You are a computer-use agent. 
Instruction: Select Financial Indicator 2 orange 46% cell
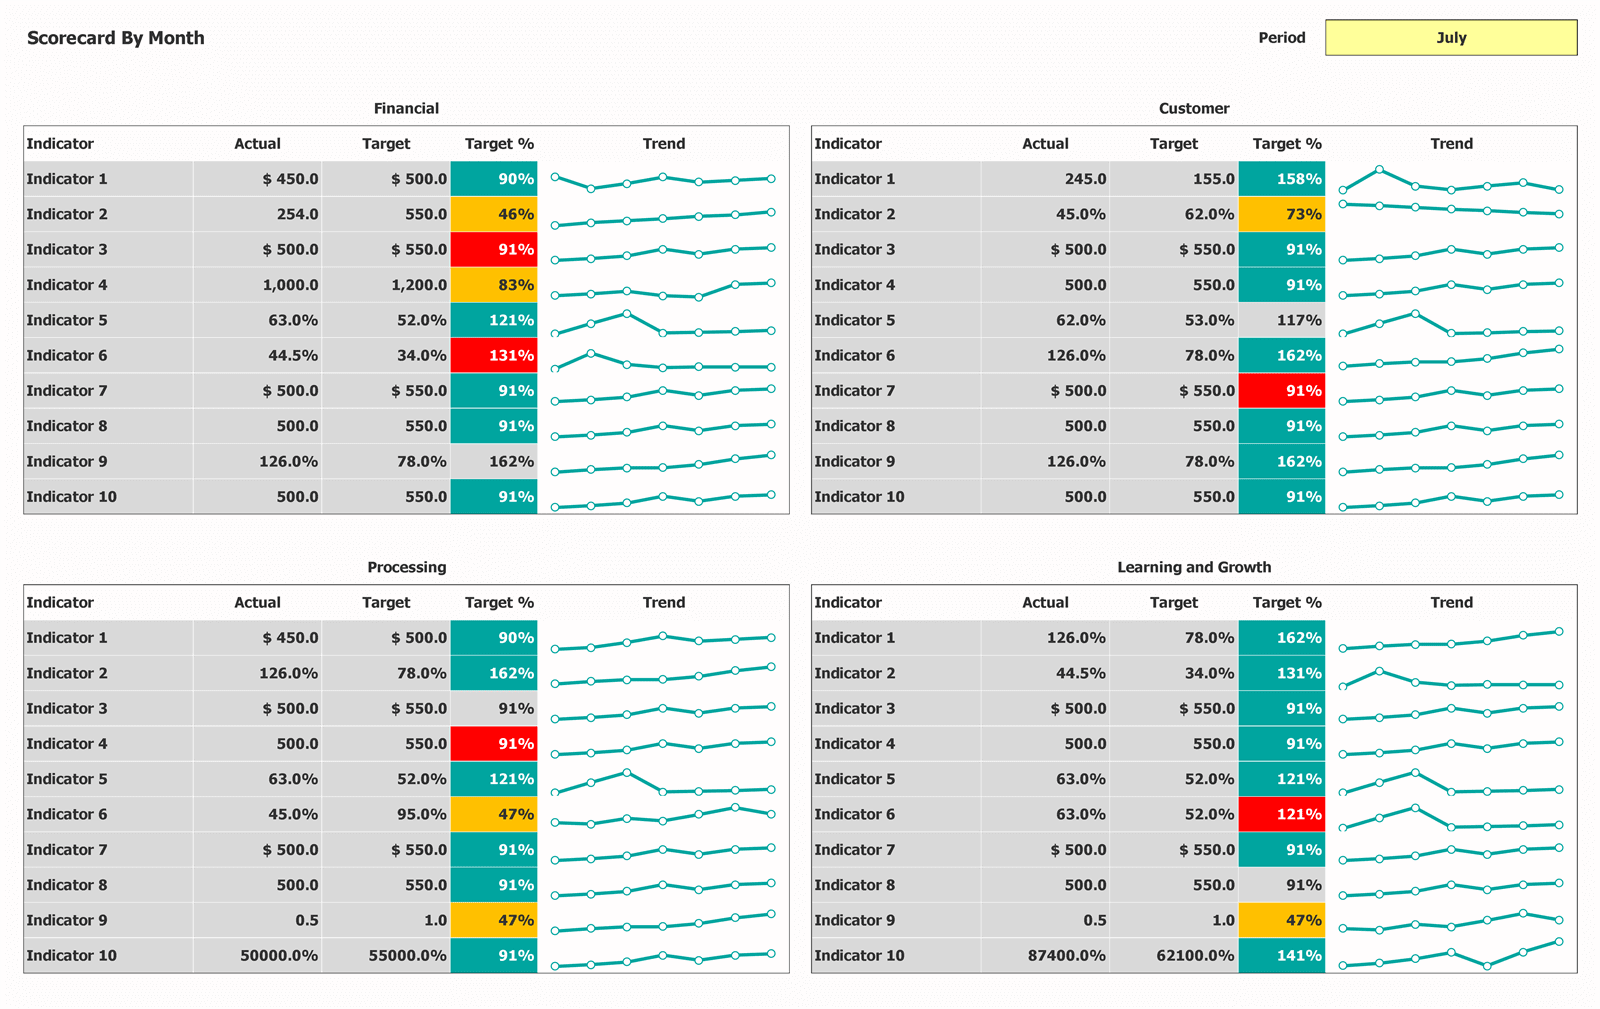(x=494, y=214)
